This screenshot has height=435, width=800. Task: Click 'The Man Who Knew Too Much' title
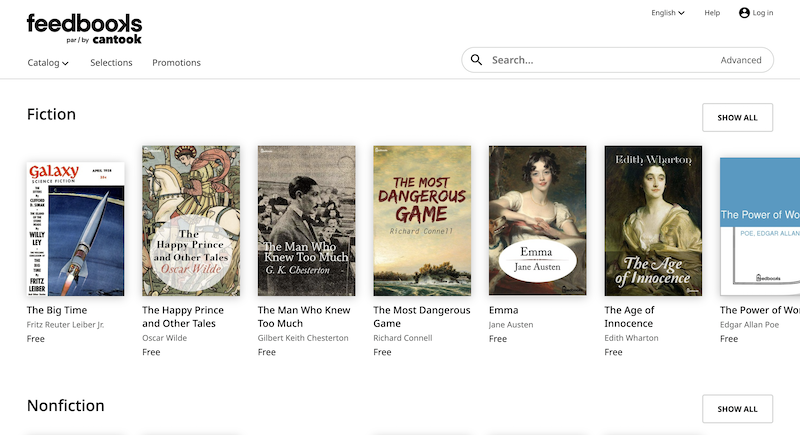(x=304, y=317)
